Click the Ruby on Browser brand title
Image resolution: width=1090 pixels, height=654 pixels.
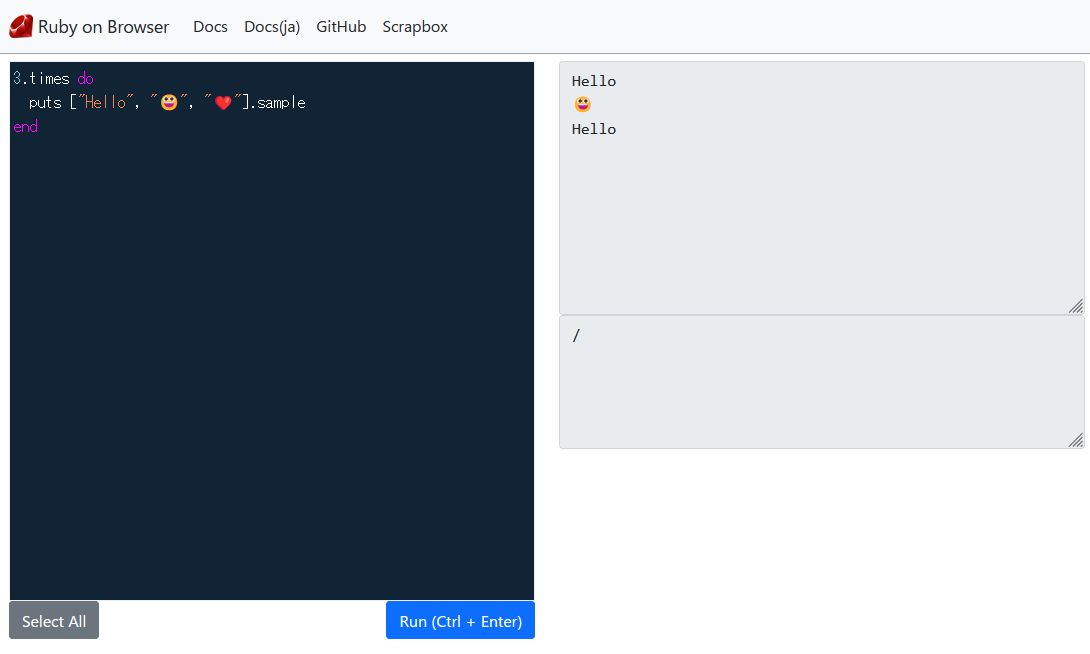103,27
